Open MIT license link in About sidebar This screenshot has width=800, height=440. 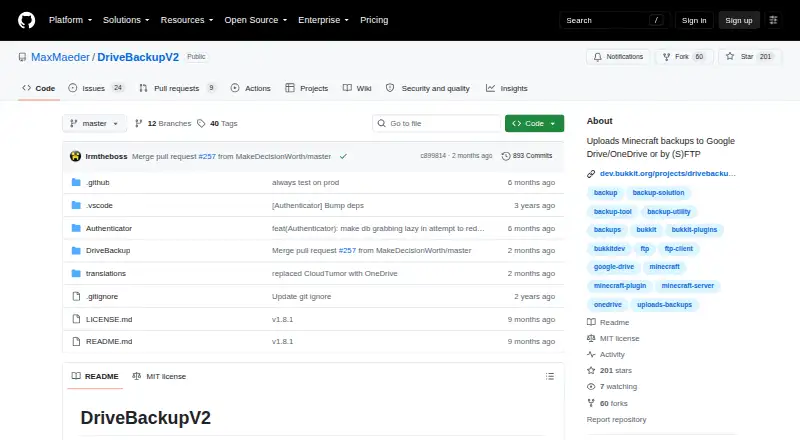(613, 338)
